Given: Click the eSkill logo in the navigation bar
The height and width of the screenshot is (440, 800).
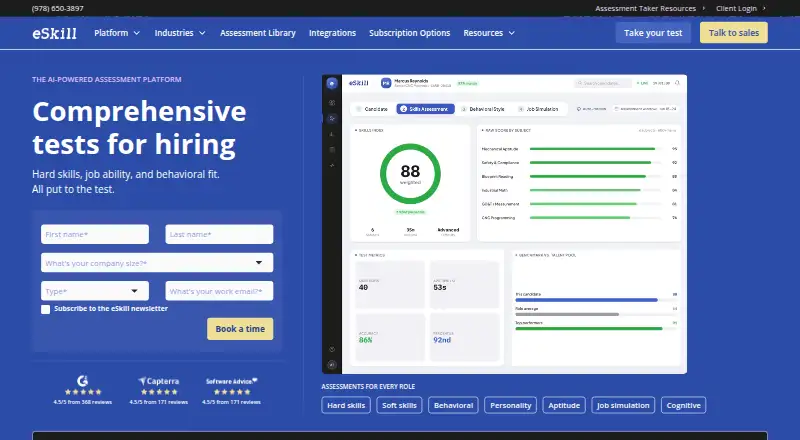Looking at the screenshot, I should 55,33.
